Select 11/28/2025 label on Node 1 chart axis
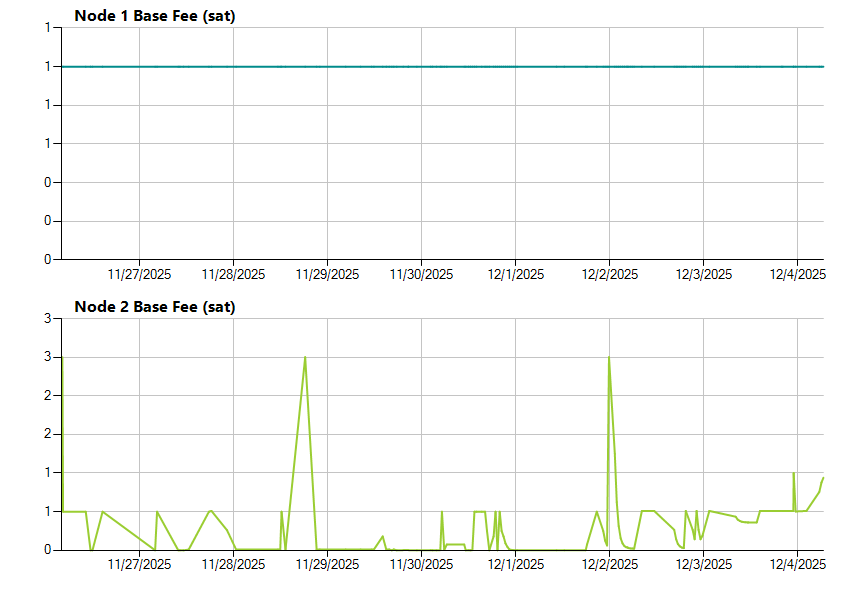This screenshot has height=600, width=860. point(233,274)
